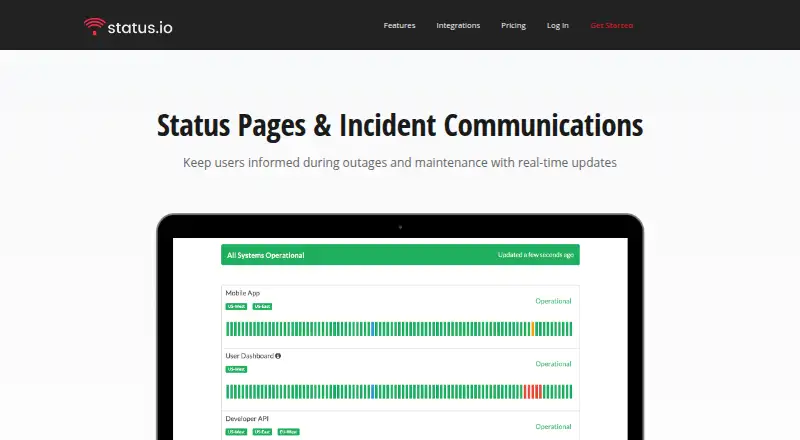Click the US-East tag under Mobile App
This screenshot has width=800, height=440.
(262, 306)
